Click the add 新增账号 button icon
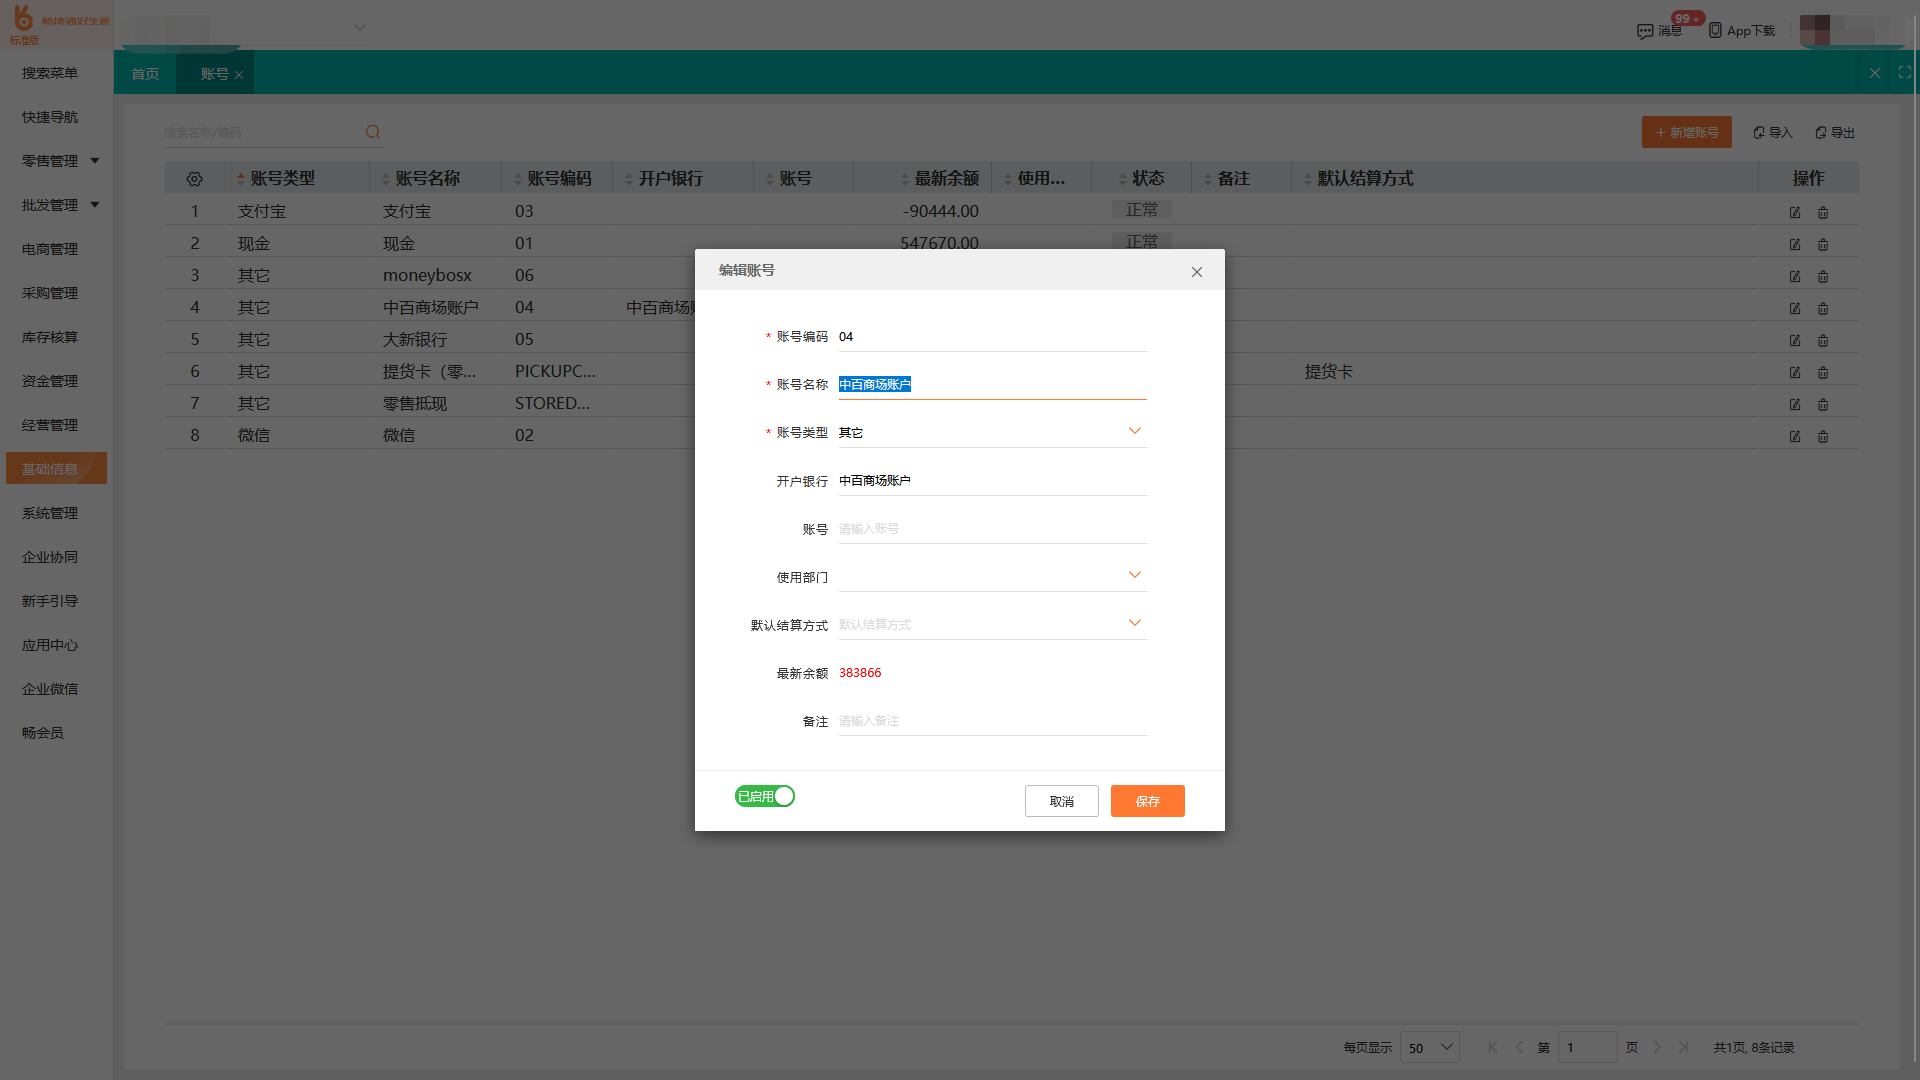Viewport: 1920px width, 1080px height. point(1688,132)
